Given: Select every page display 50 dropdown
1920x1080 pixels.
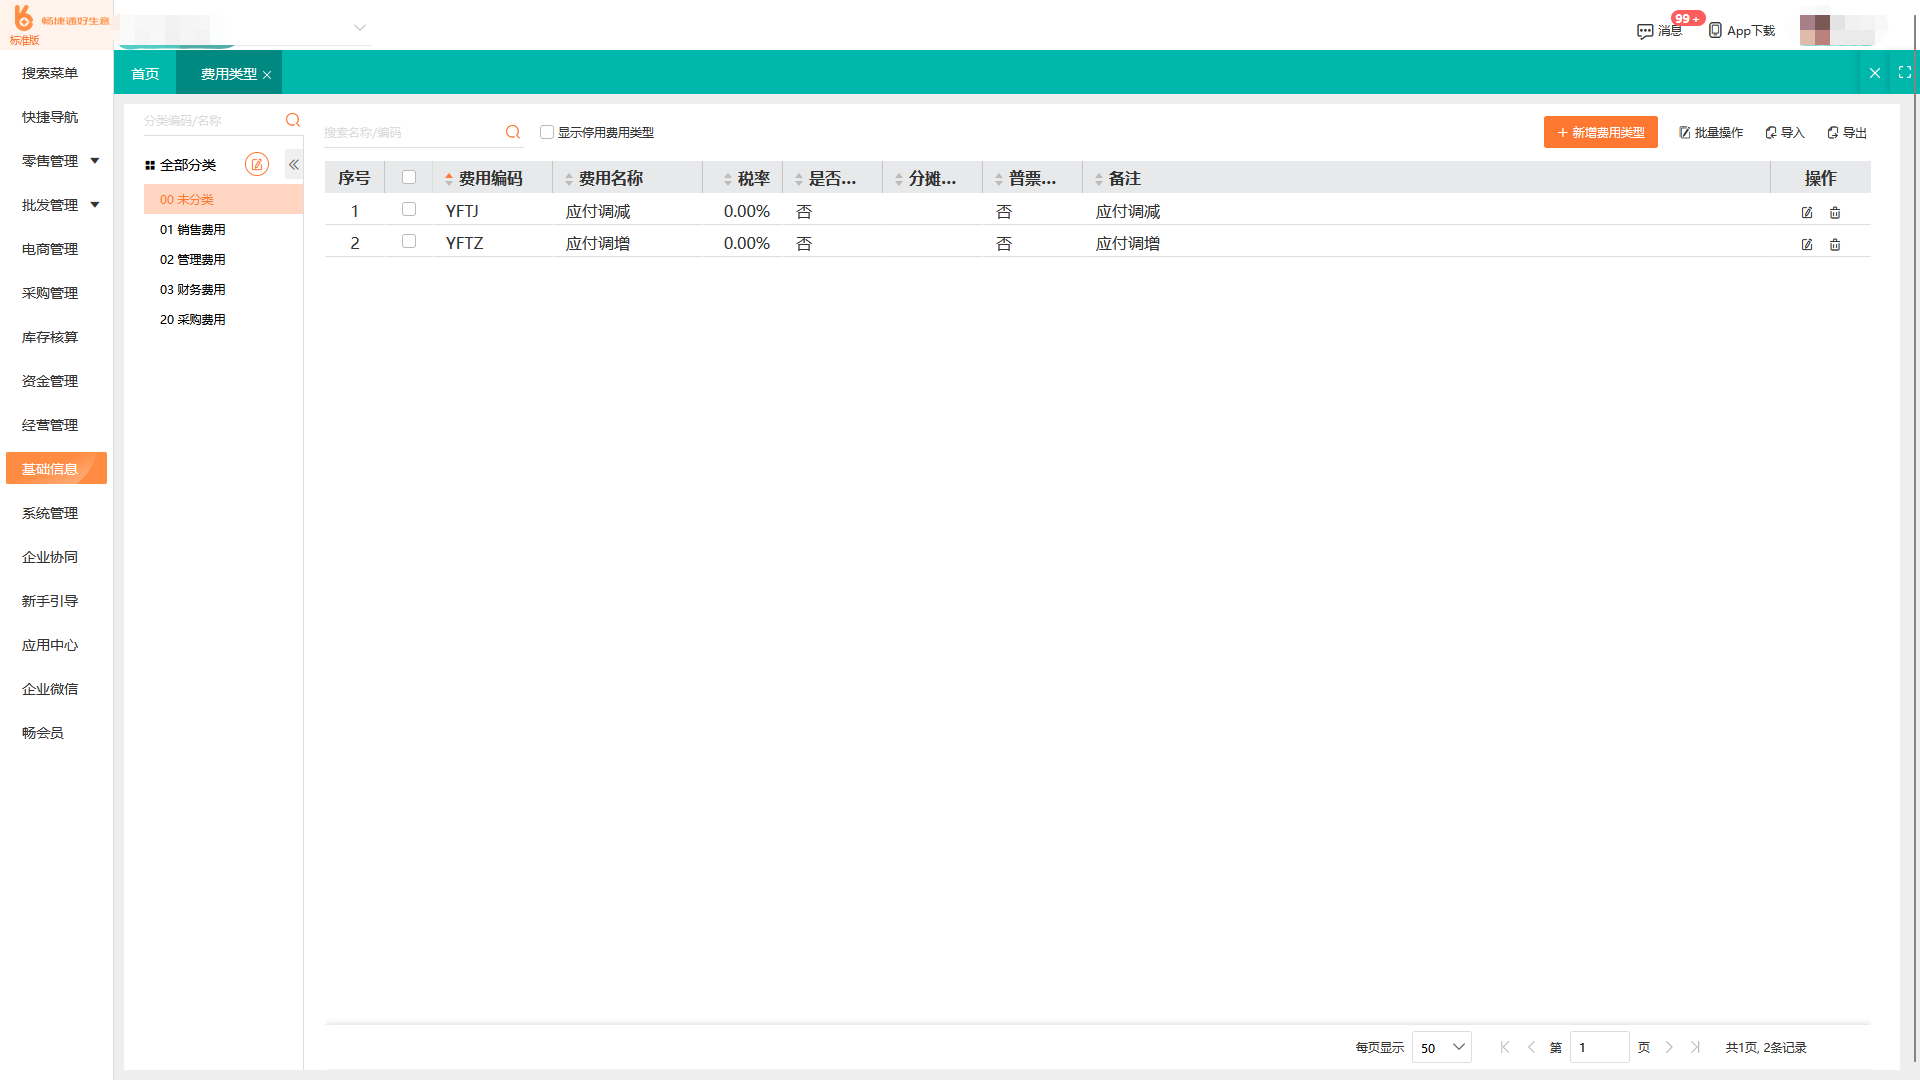Looking at the screenshot, I should pyautogui.click(x=1439, y=1047).
